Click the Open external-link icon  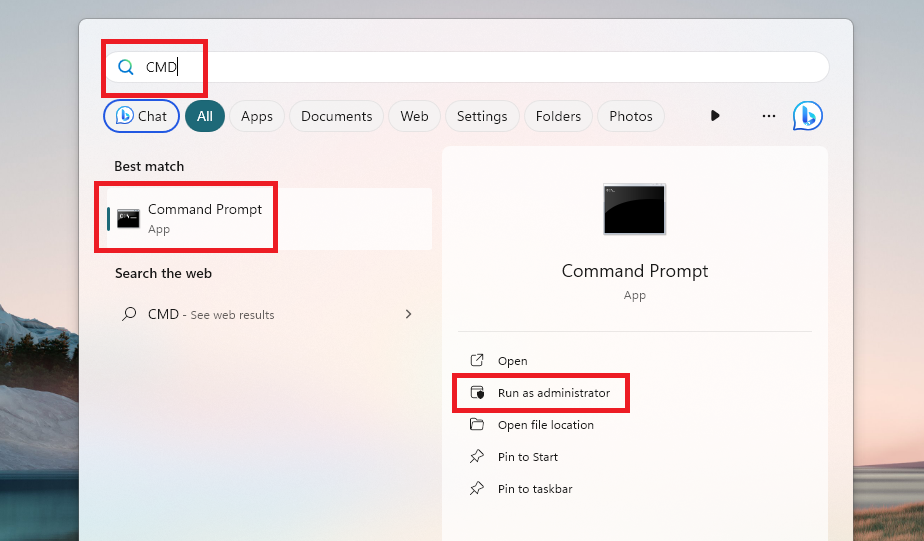point(477,360)
